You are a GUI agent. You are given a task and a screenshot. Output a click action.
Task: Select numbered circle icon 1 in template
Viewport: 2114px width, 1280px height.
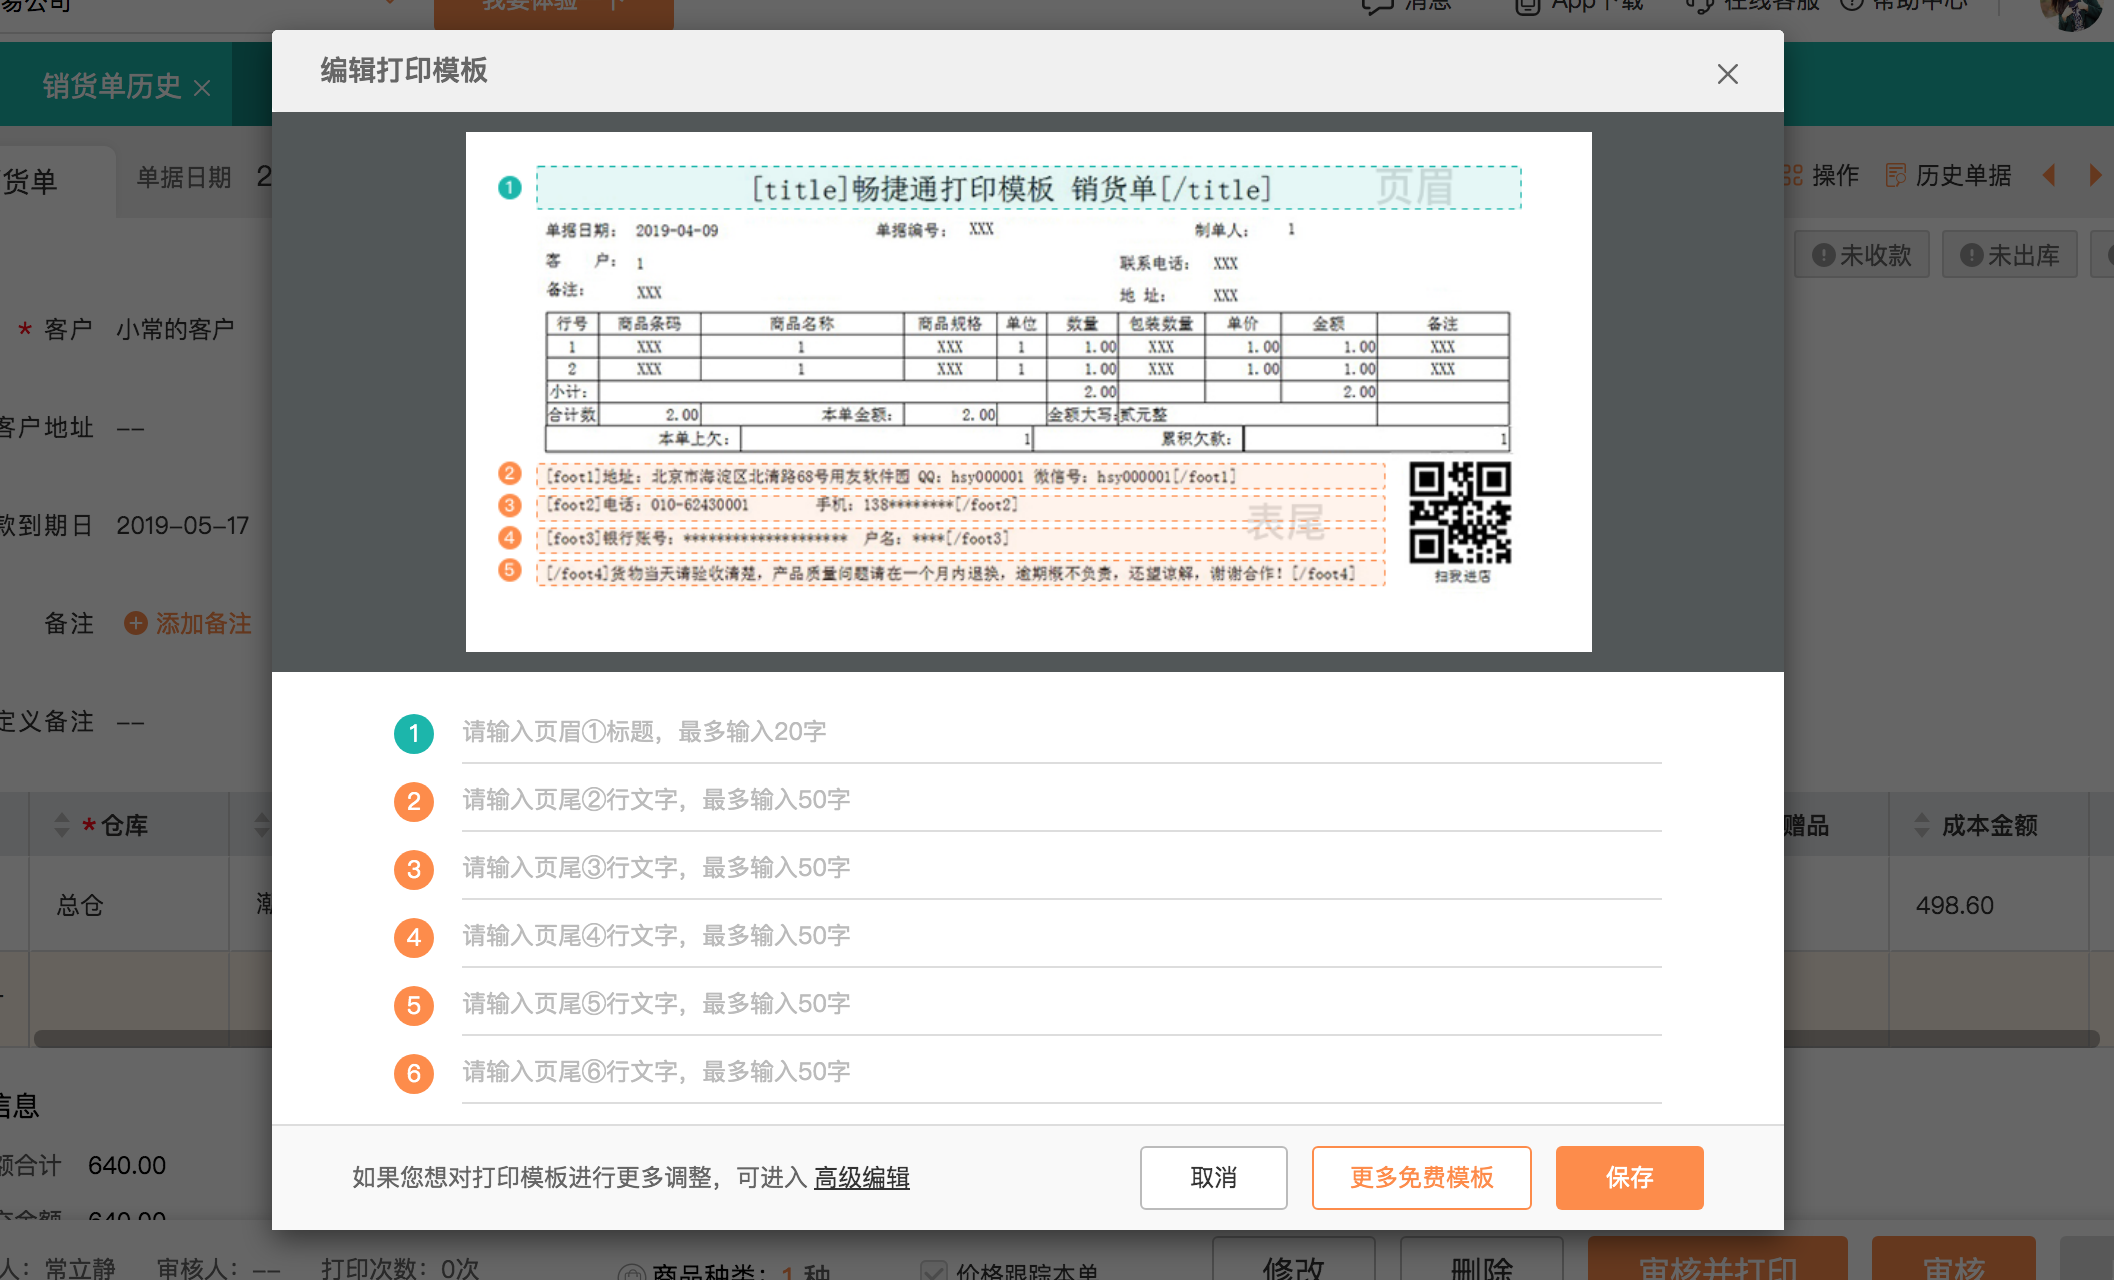tap(509, 186)
